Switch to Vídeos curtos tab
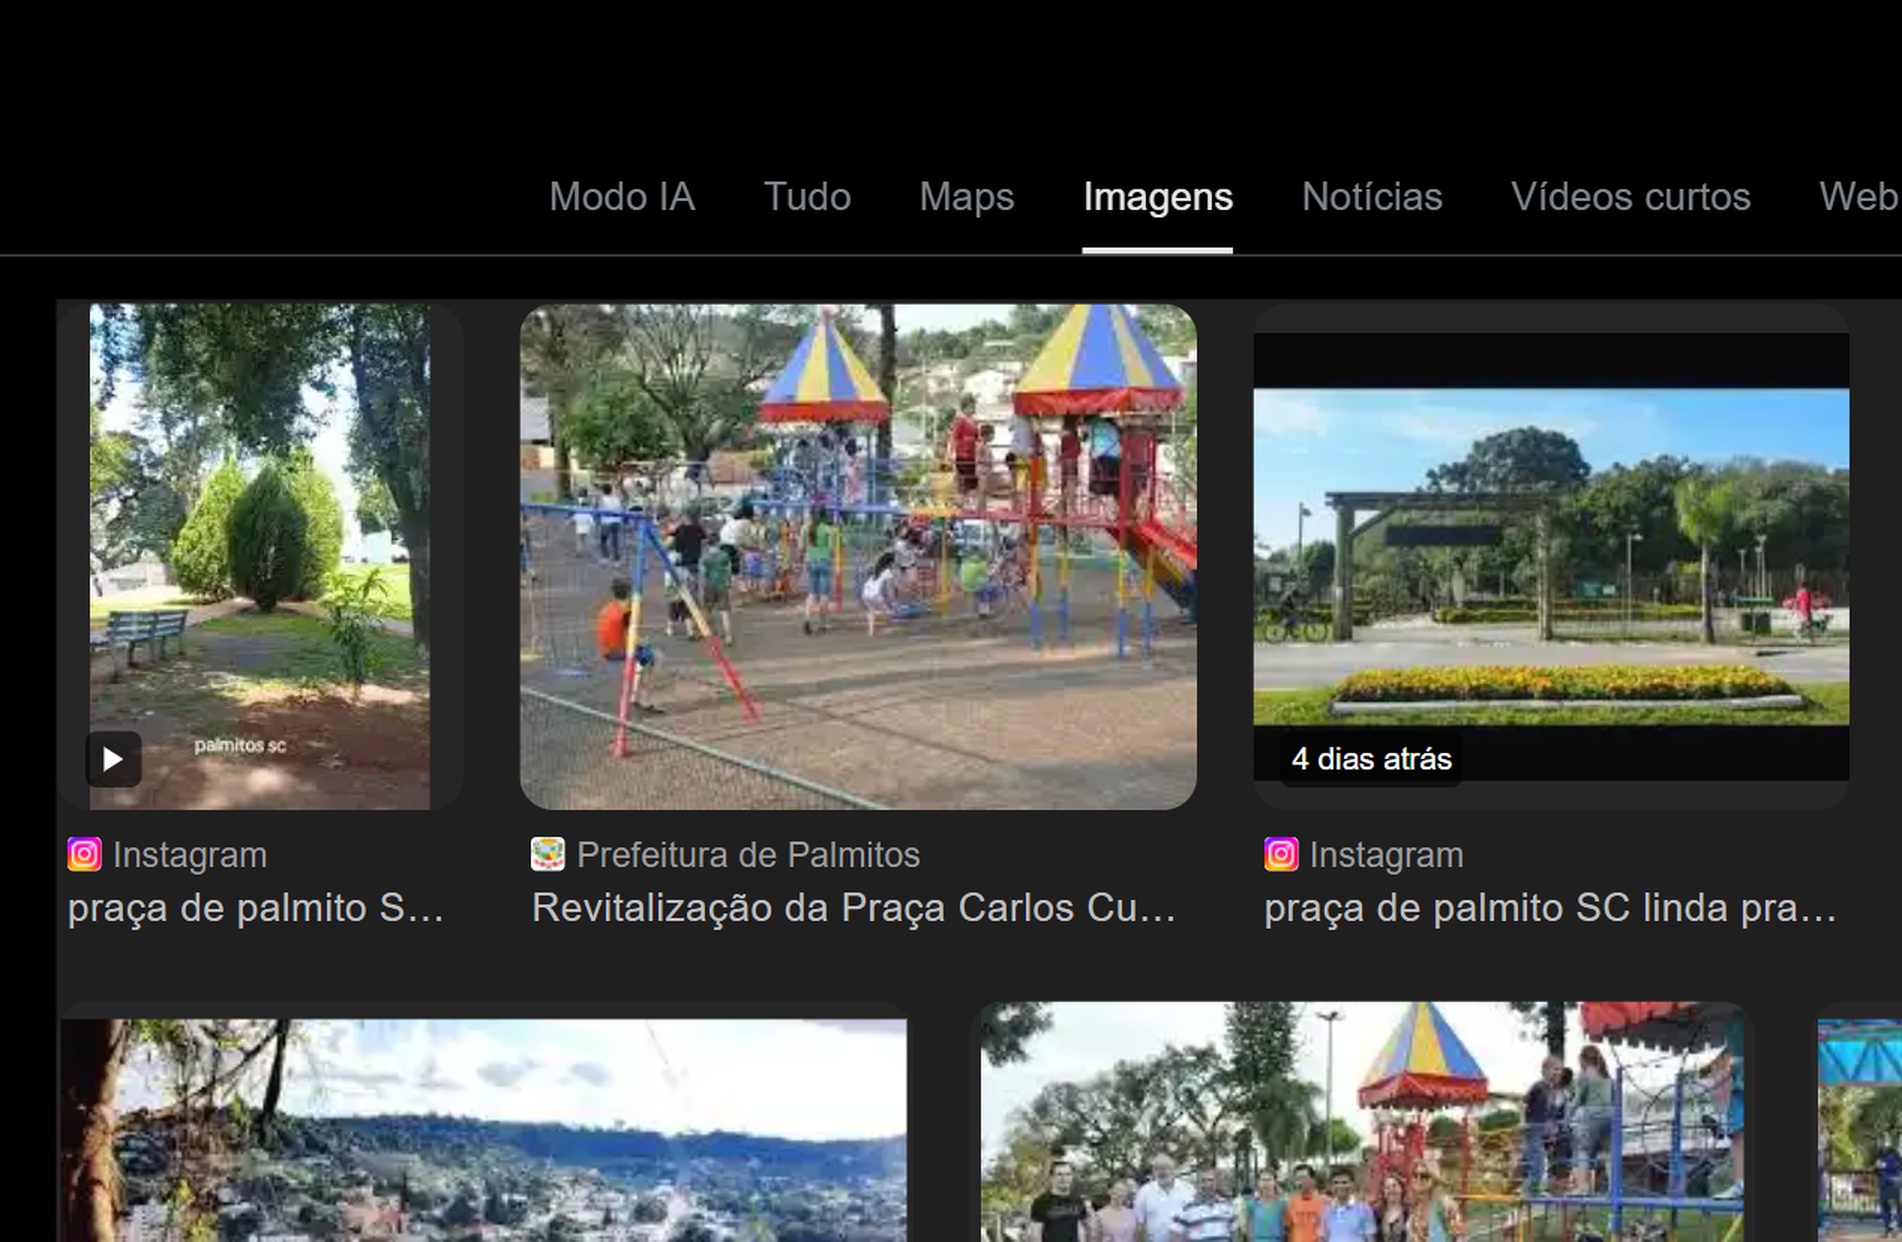The height and width of the screenshot is (1242, 1902). coord(1630,197)
